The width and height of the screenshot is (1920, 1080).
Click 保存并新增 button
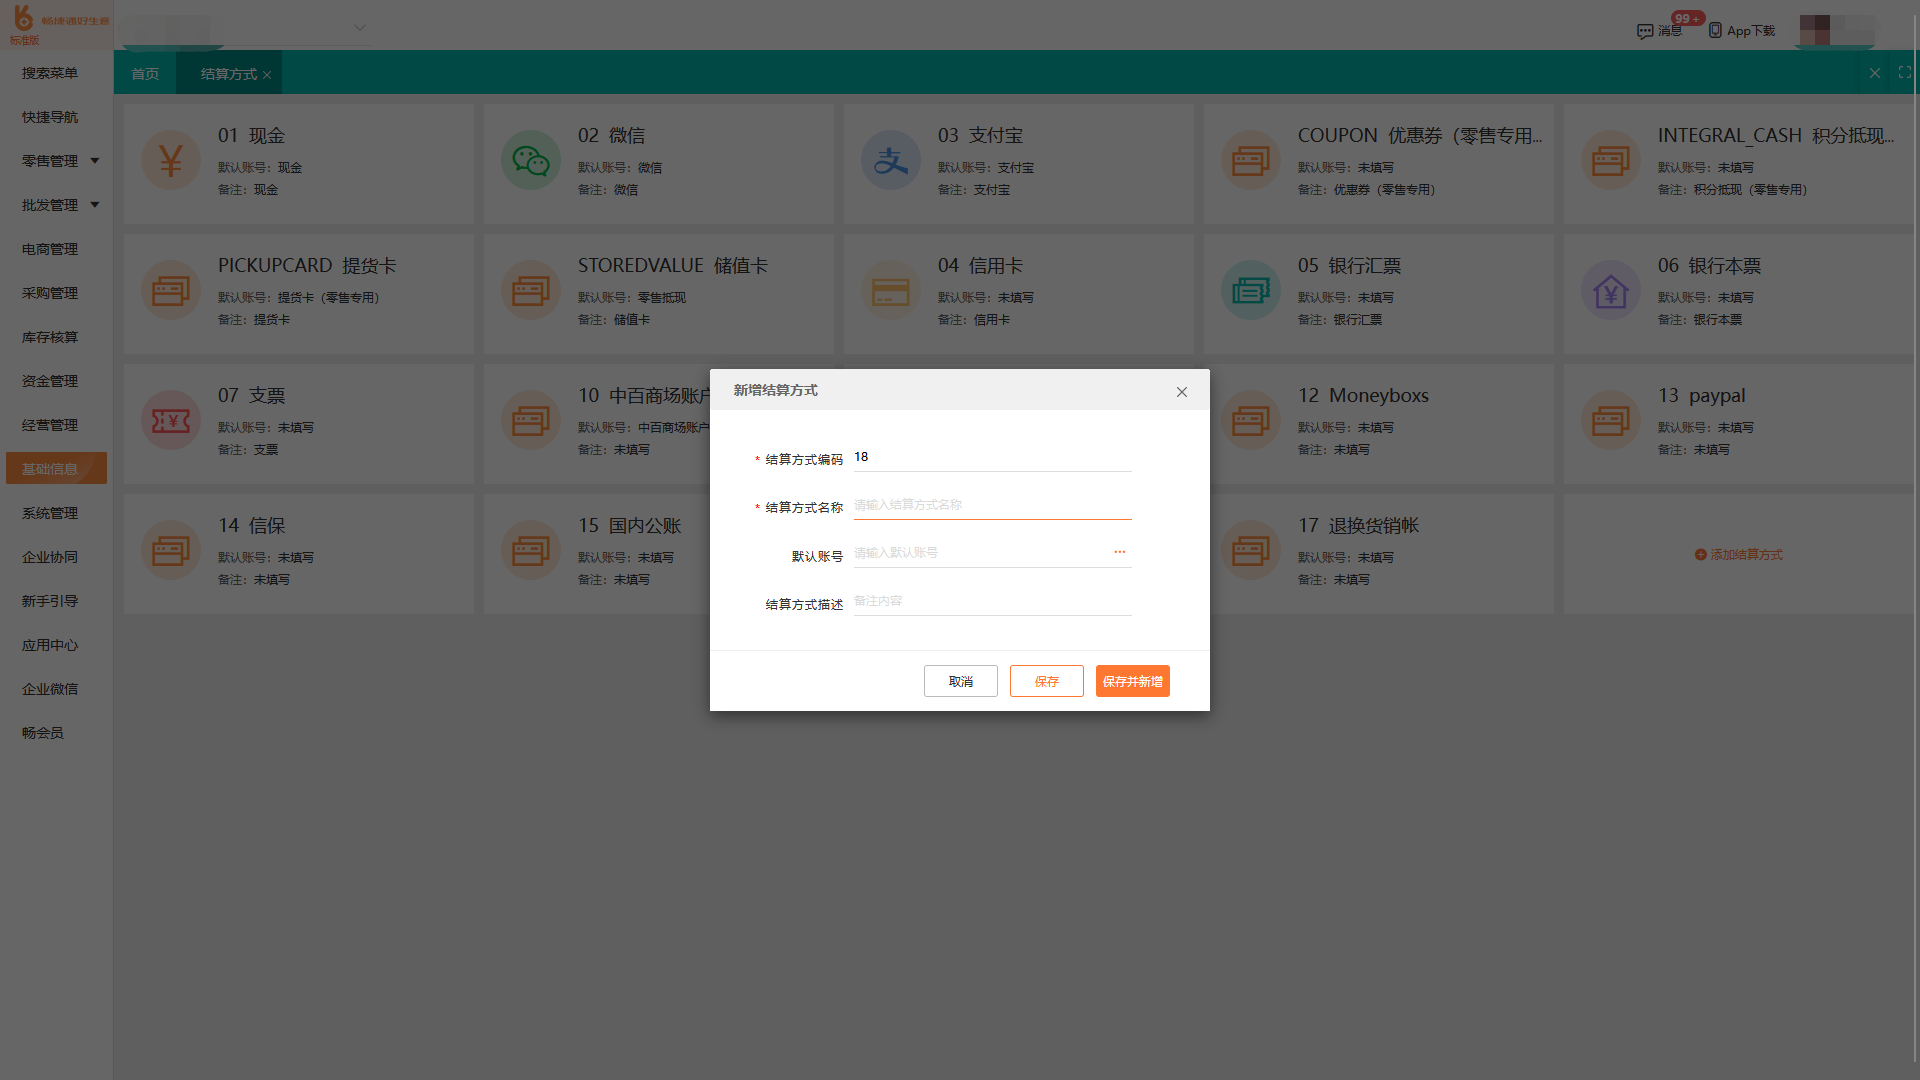pos(1131,682)
